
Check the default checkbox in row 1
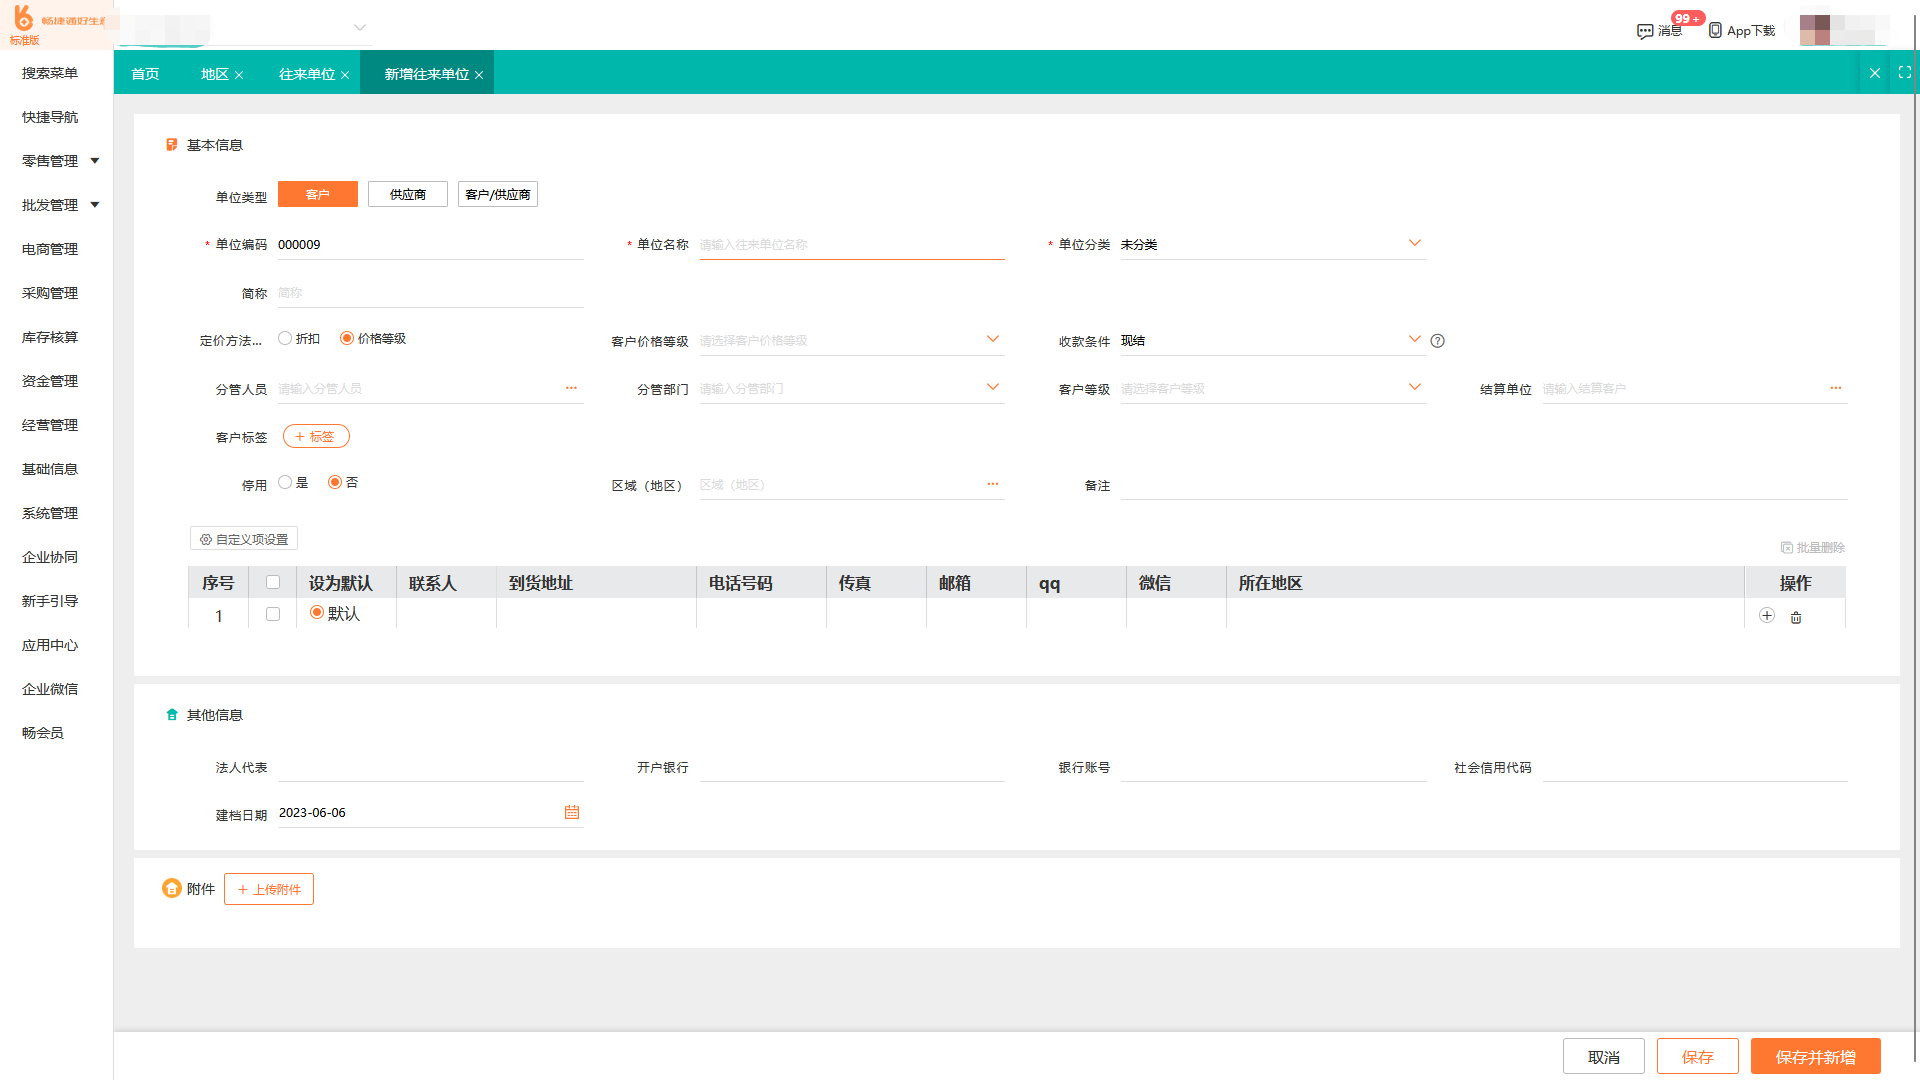tap(272, 615)
